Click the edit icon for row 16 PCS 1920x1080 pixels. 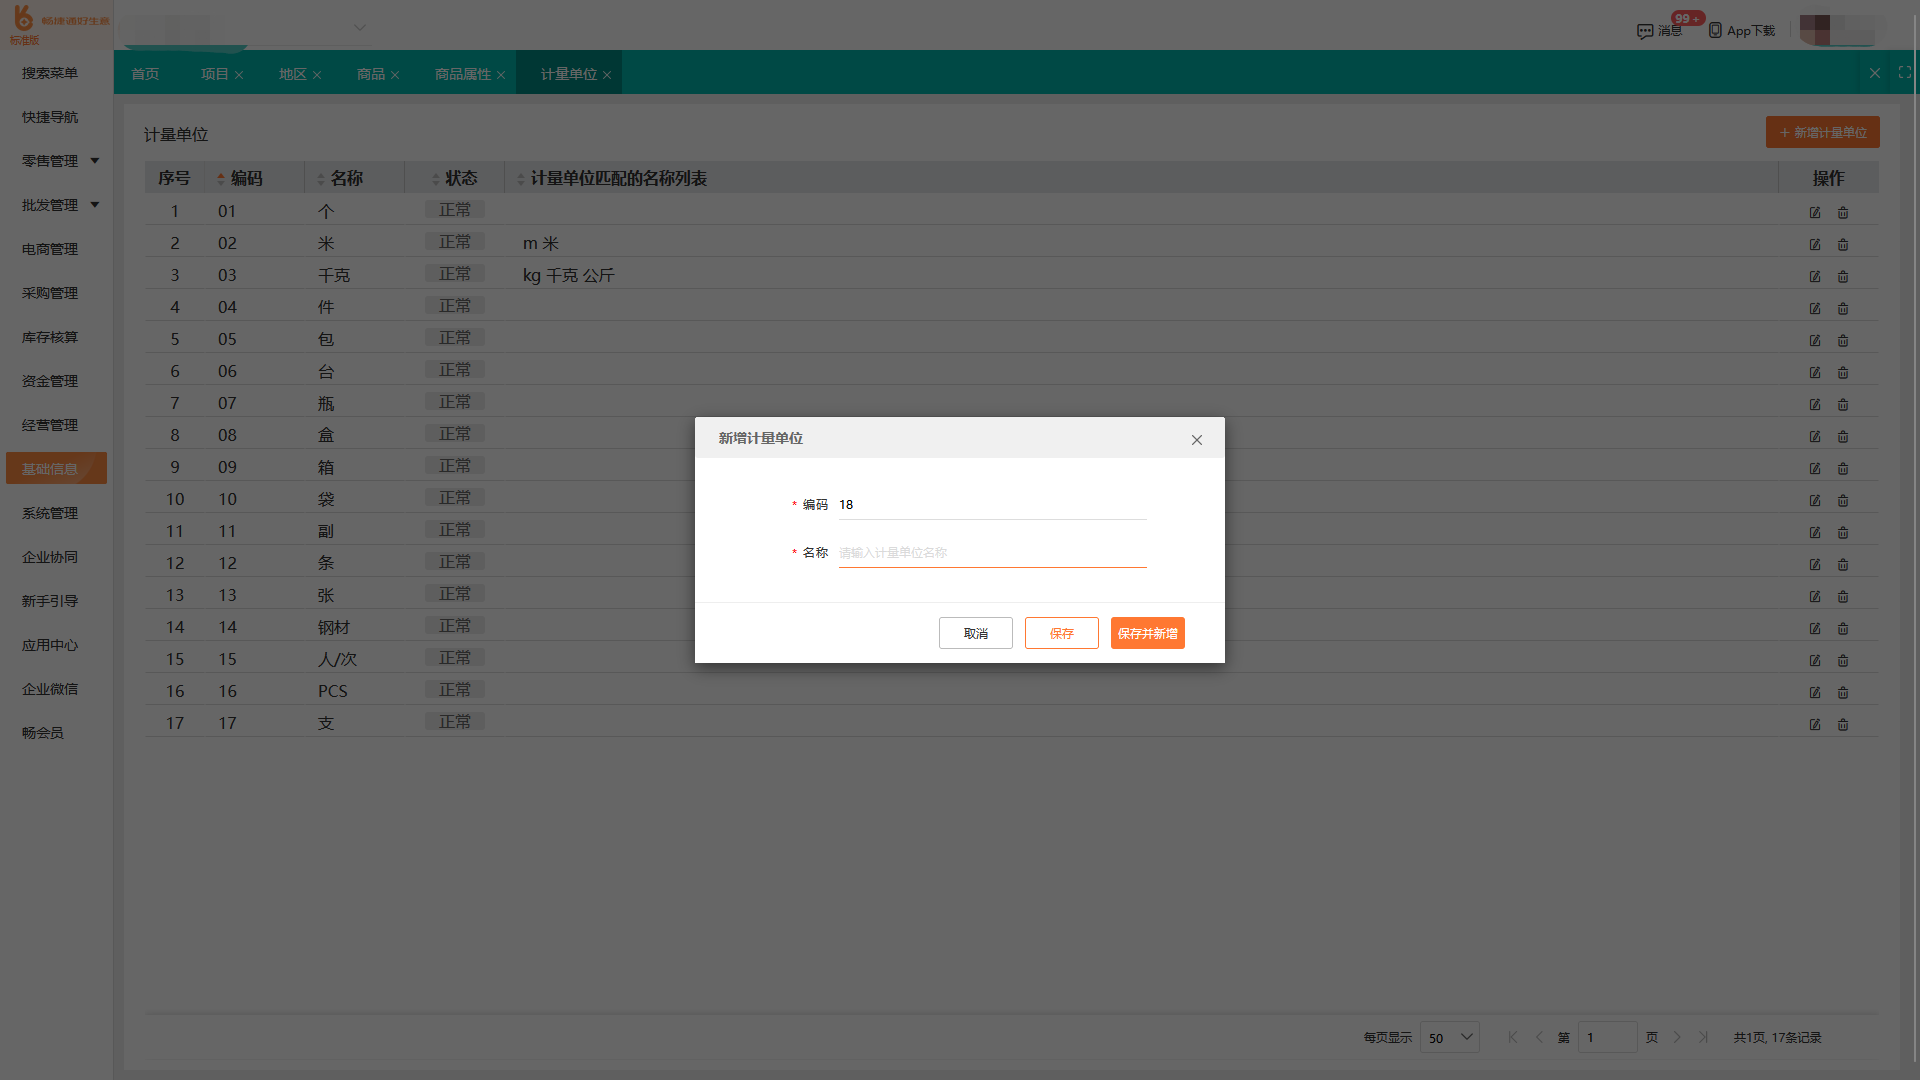tap(1815, 691)
